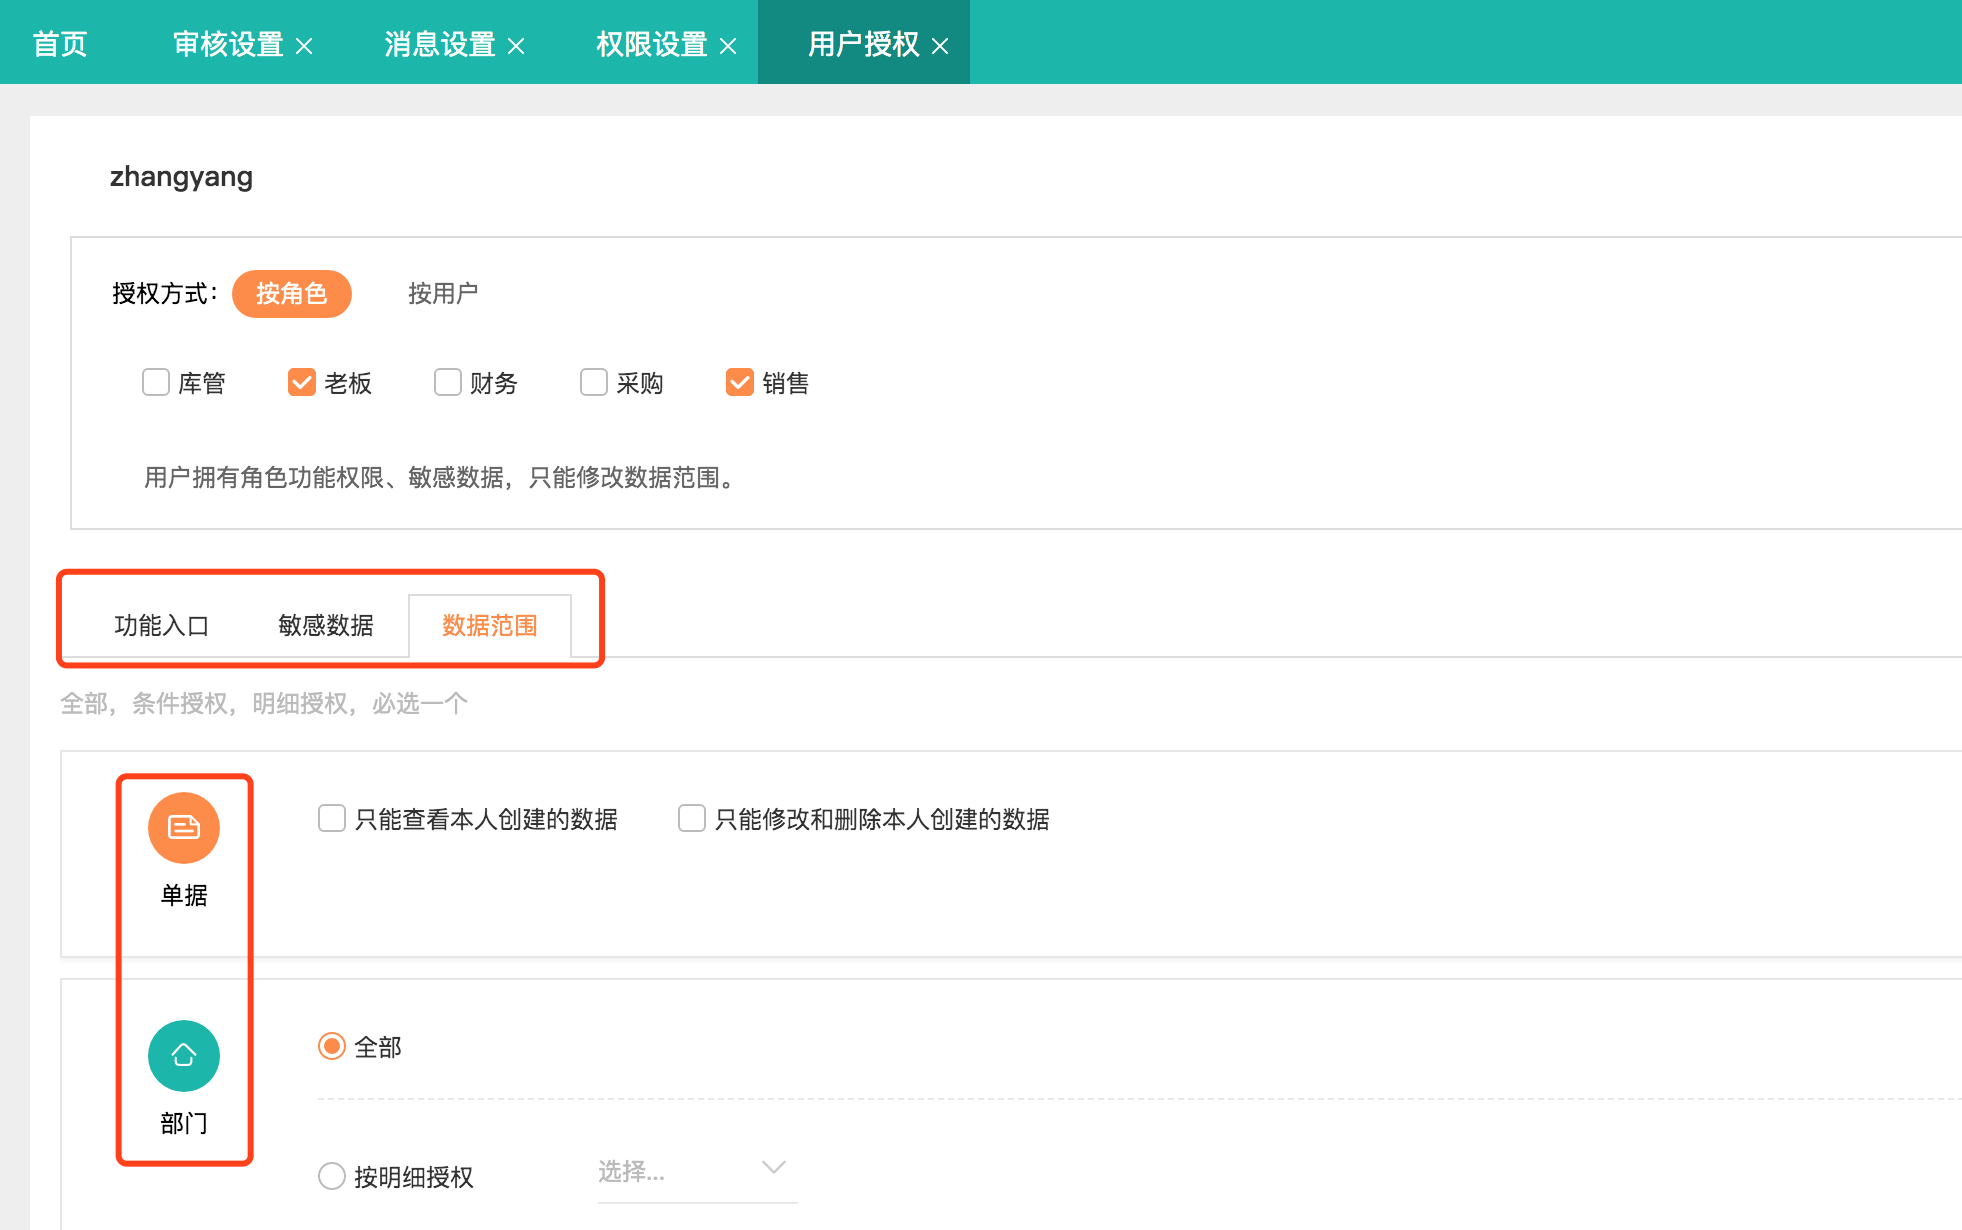Toggle 只能修改和删除本人创建的数据 checkbox
The width and height of the screenshot is (1962, 1230).
tap(688, 816)
